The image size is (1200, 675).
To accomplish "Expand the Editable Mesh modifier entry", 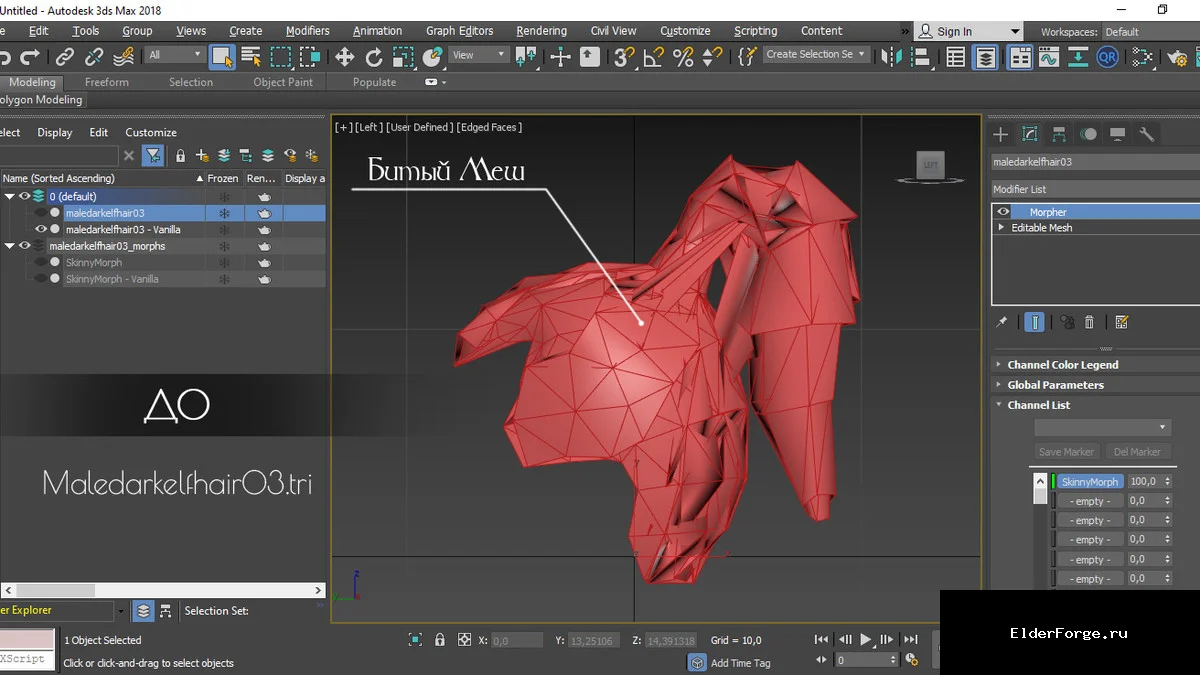I will pyautogui.click(x=1002, y=228).
